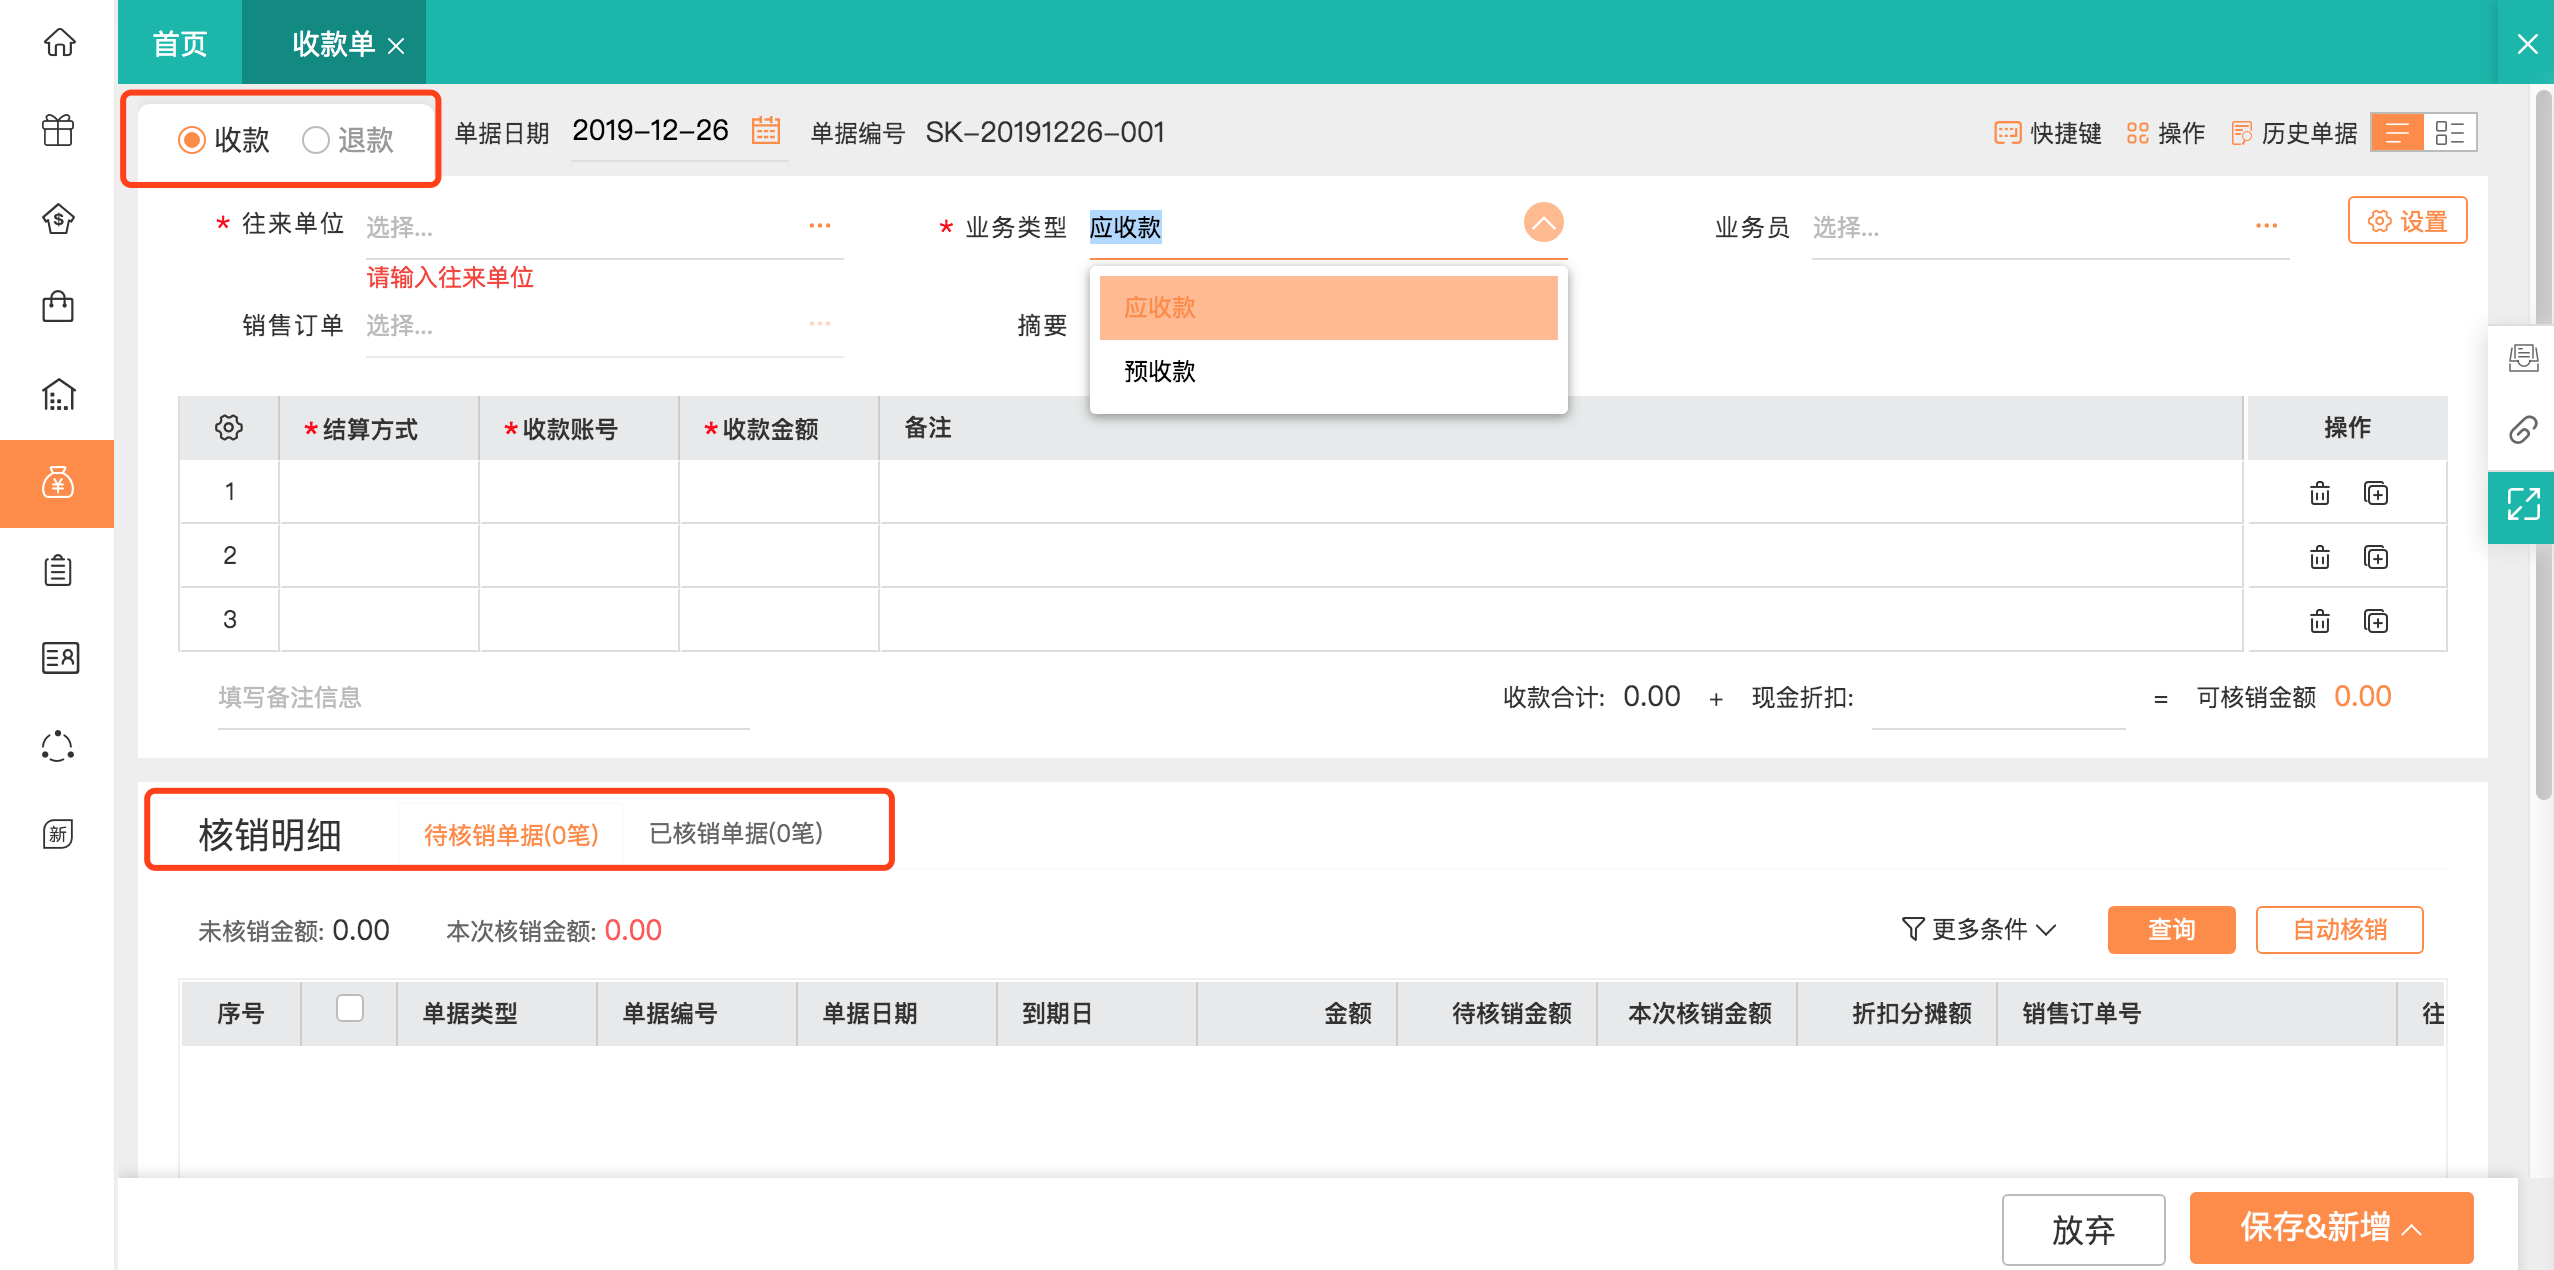Image resolution: width=2554 pixels, height=1270 pixels.
Task: Click the 更多条件 expander filter
Action: (1981, 930)
